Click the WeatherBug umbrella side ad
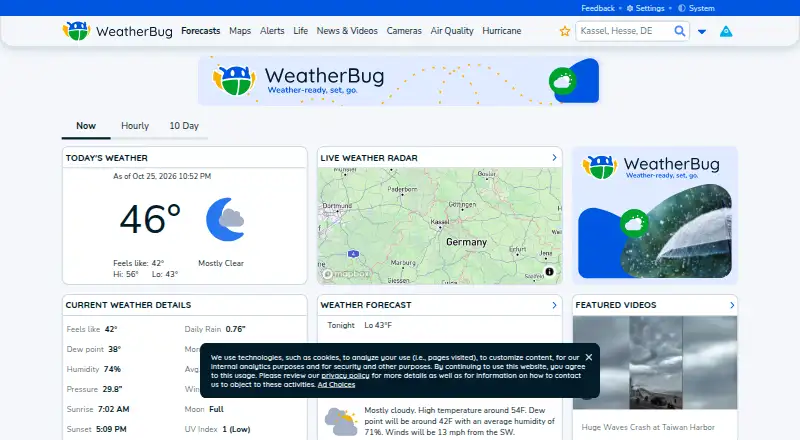The height and width of the screenshot is (440, 800). (655, 215)
